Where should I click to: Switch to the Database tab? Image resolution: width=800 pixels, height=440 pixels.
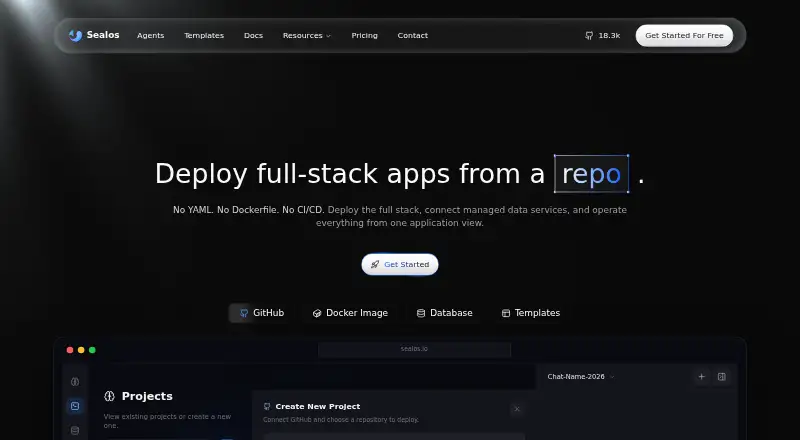445,313
